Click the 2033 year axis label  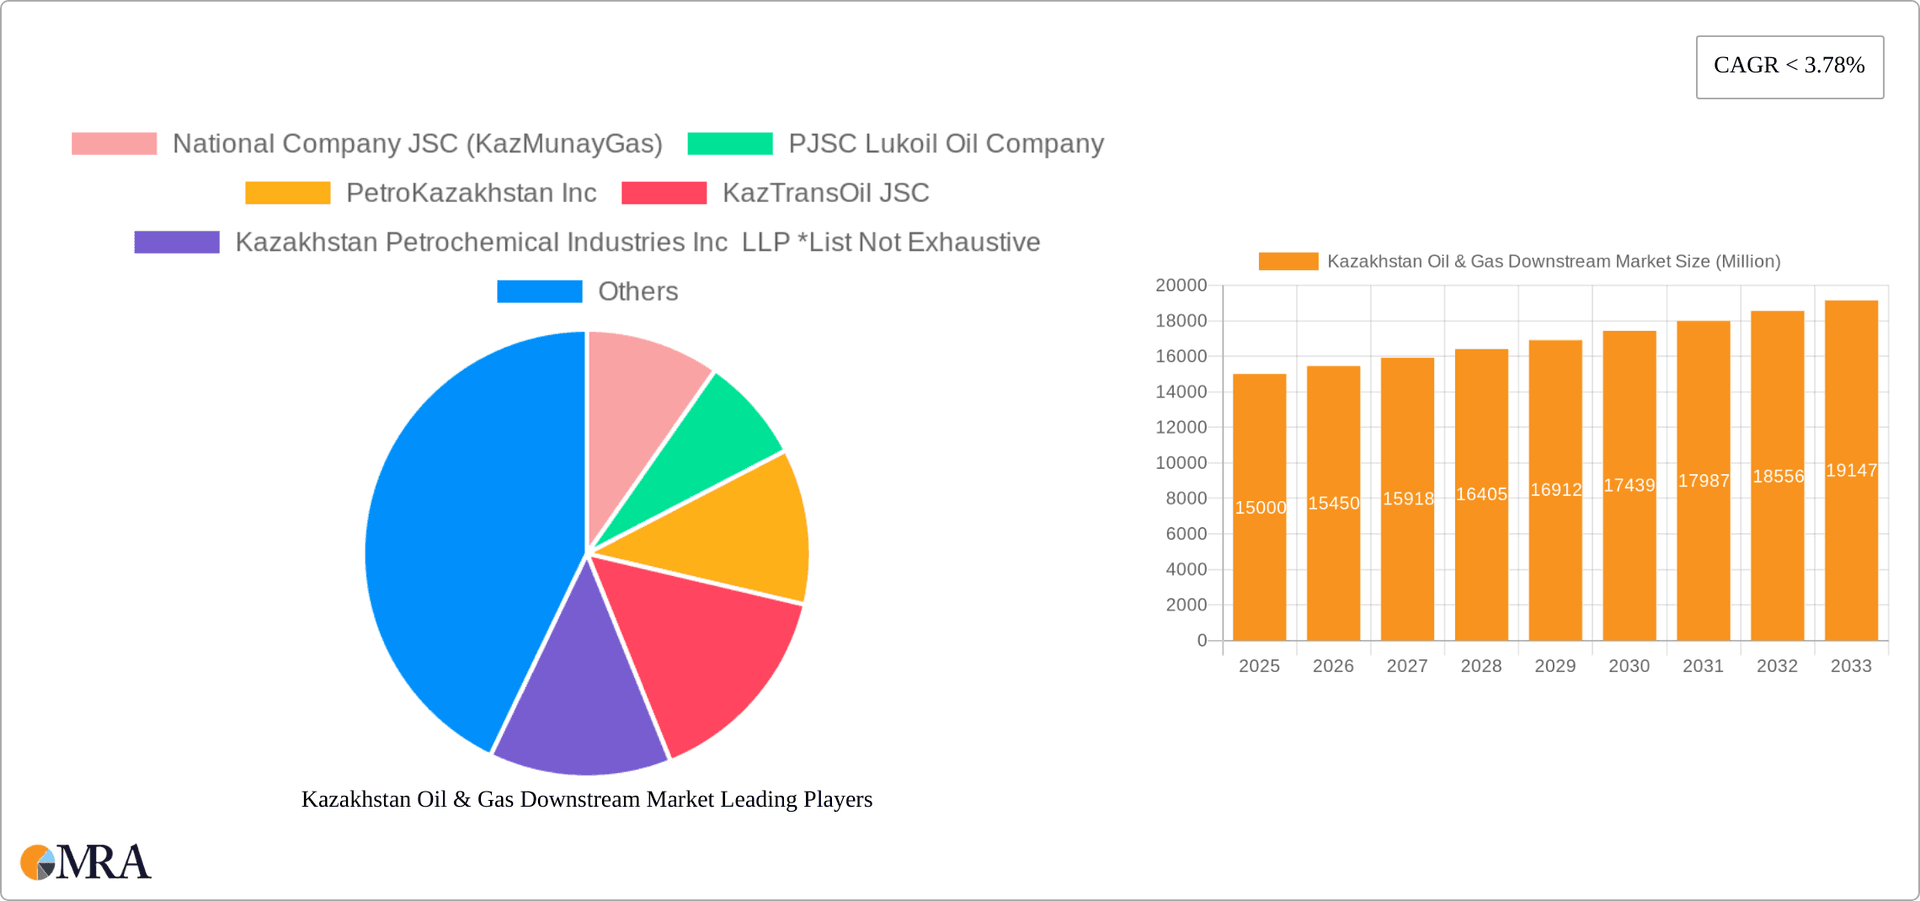pyautogui.click(x=1851, y=665)
